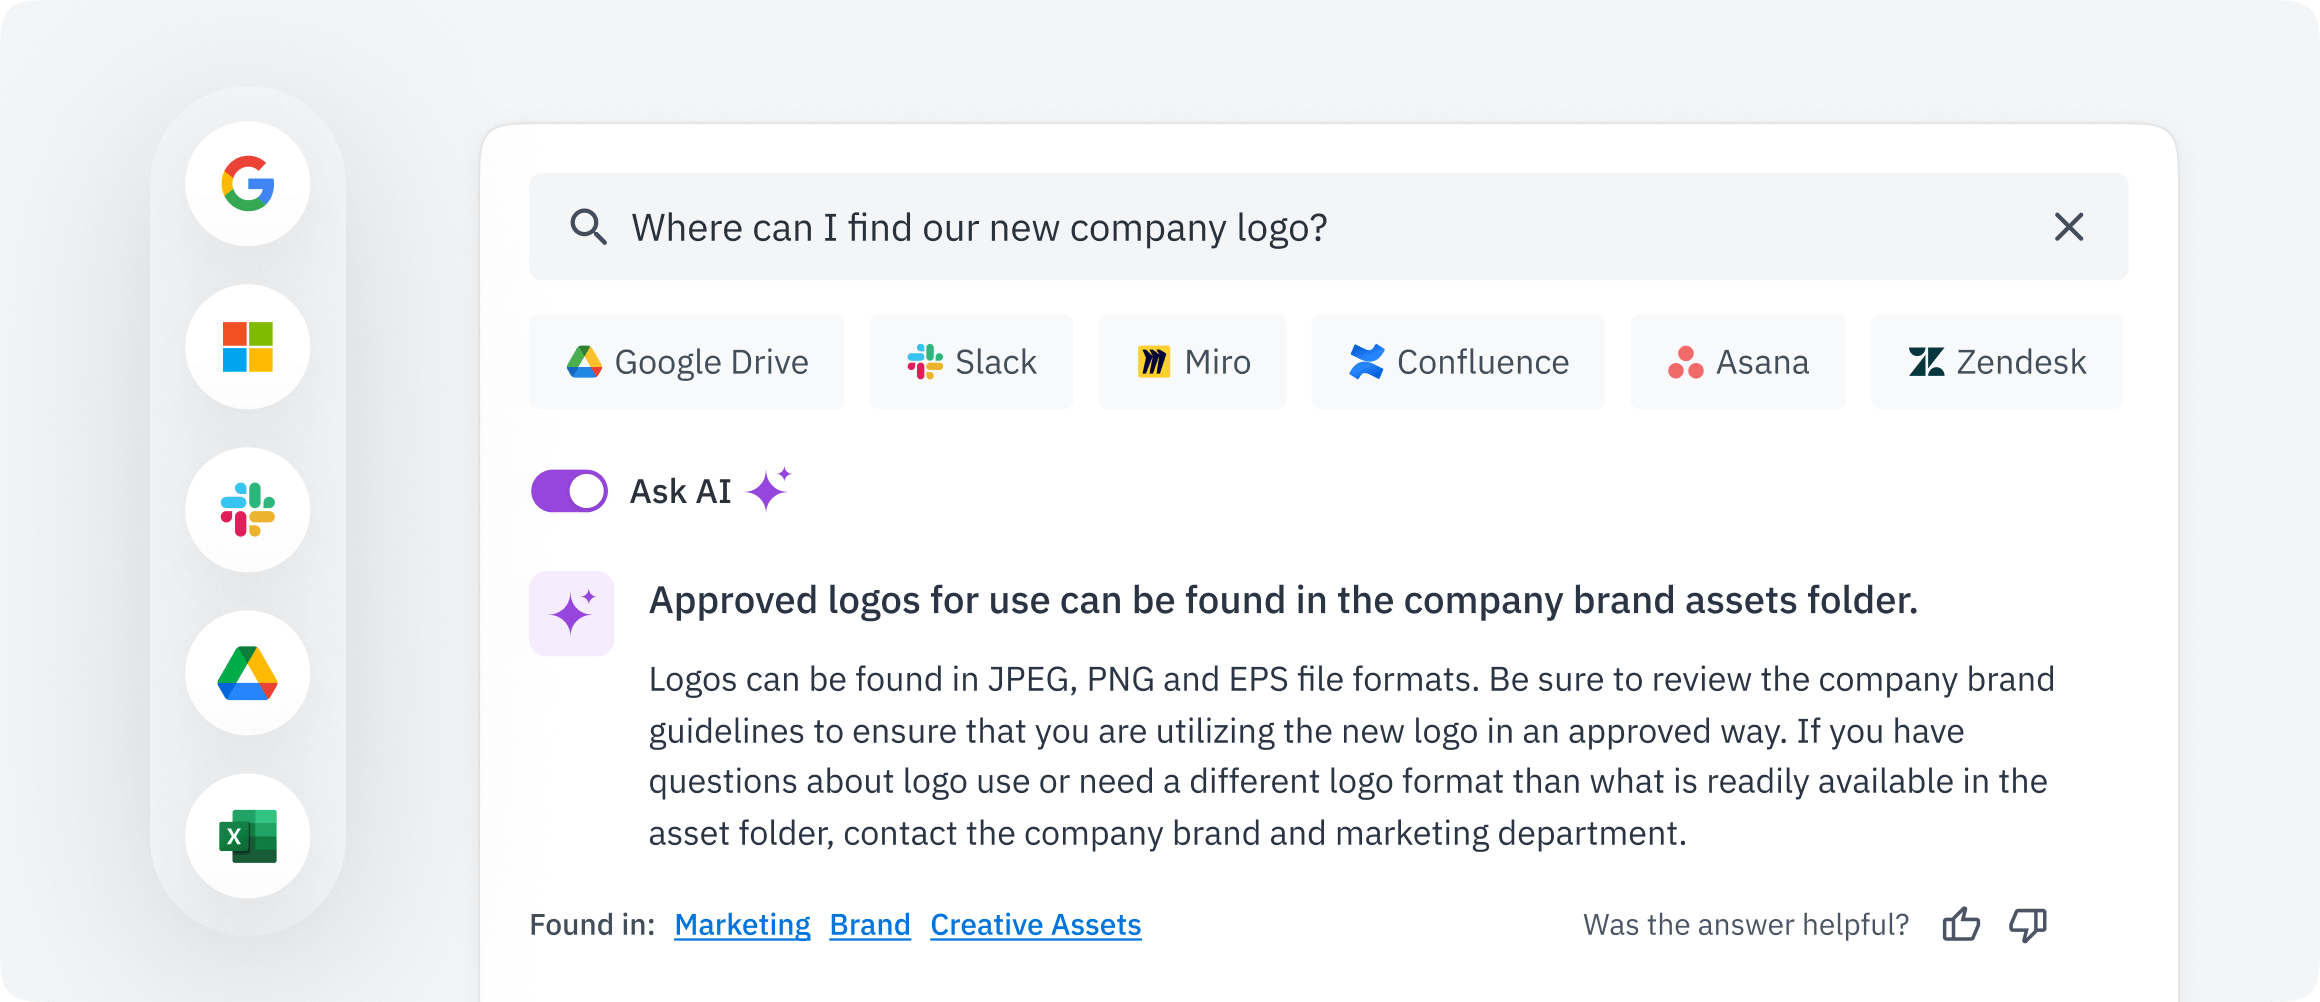Click the magnifying glass search icon

click(x=590, y=227)
